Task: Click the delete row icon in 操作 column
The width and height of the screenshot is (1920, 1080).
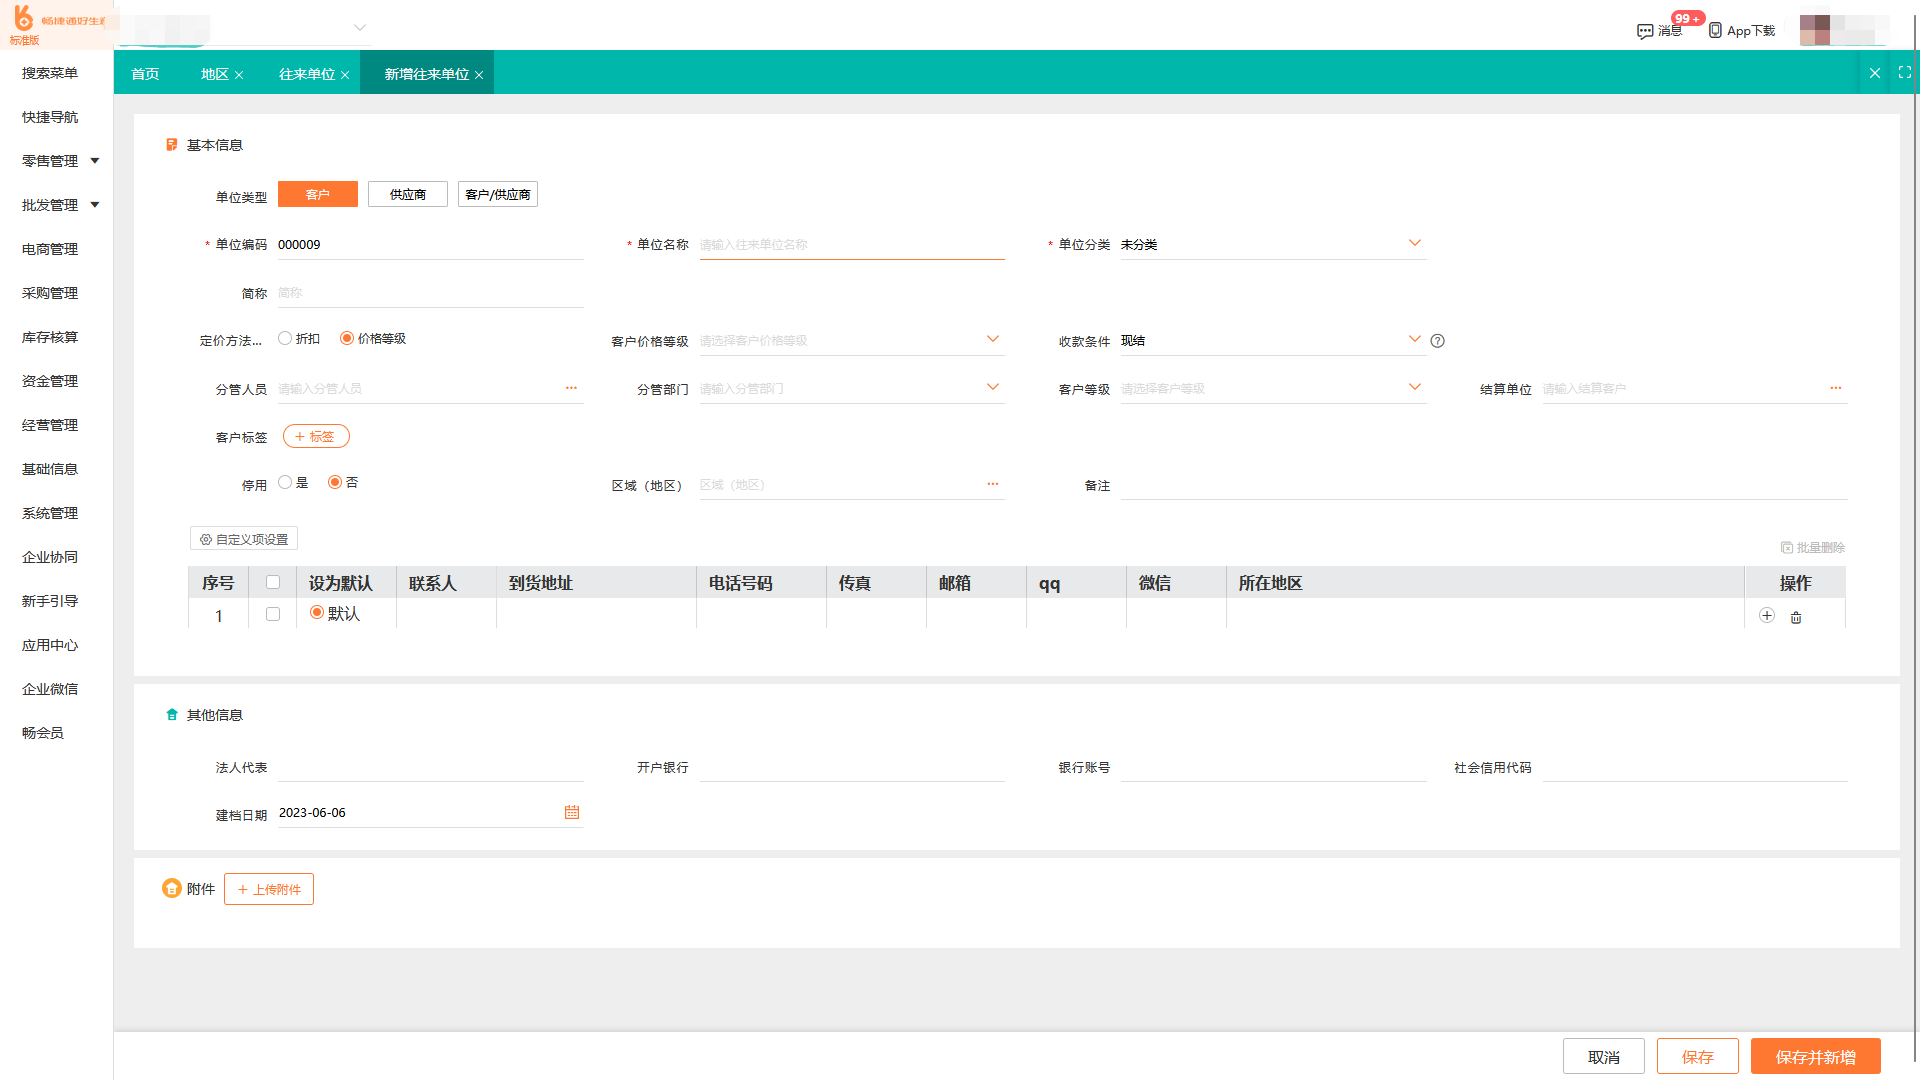Action: click(x=1796, y=617)
